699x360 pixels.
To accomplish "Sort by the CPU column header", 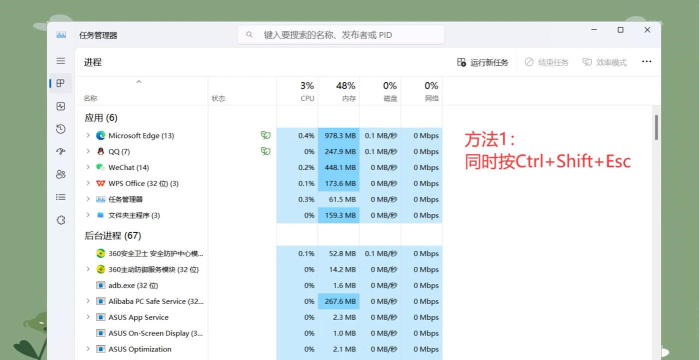I will point(307,98).
